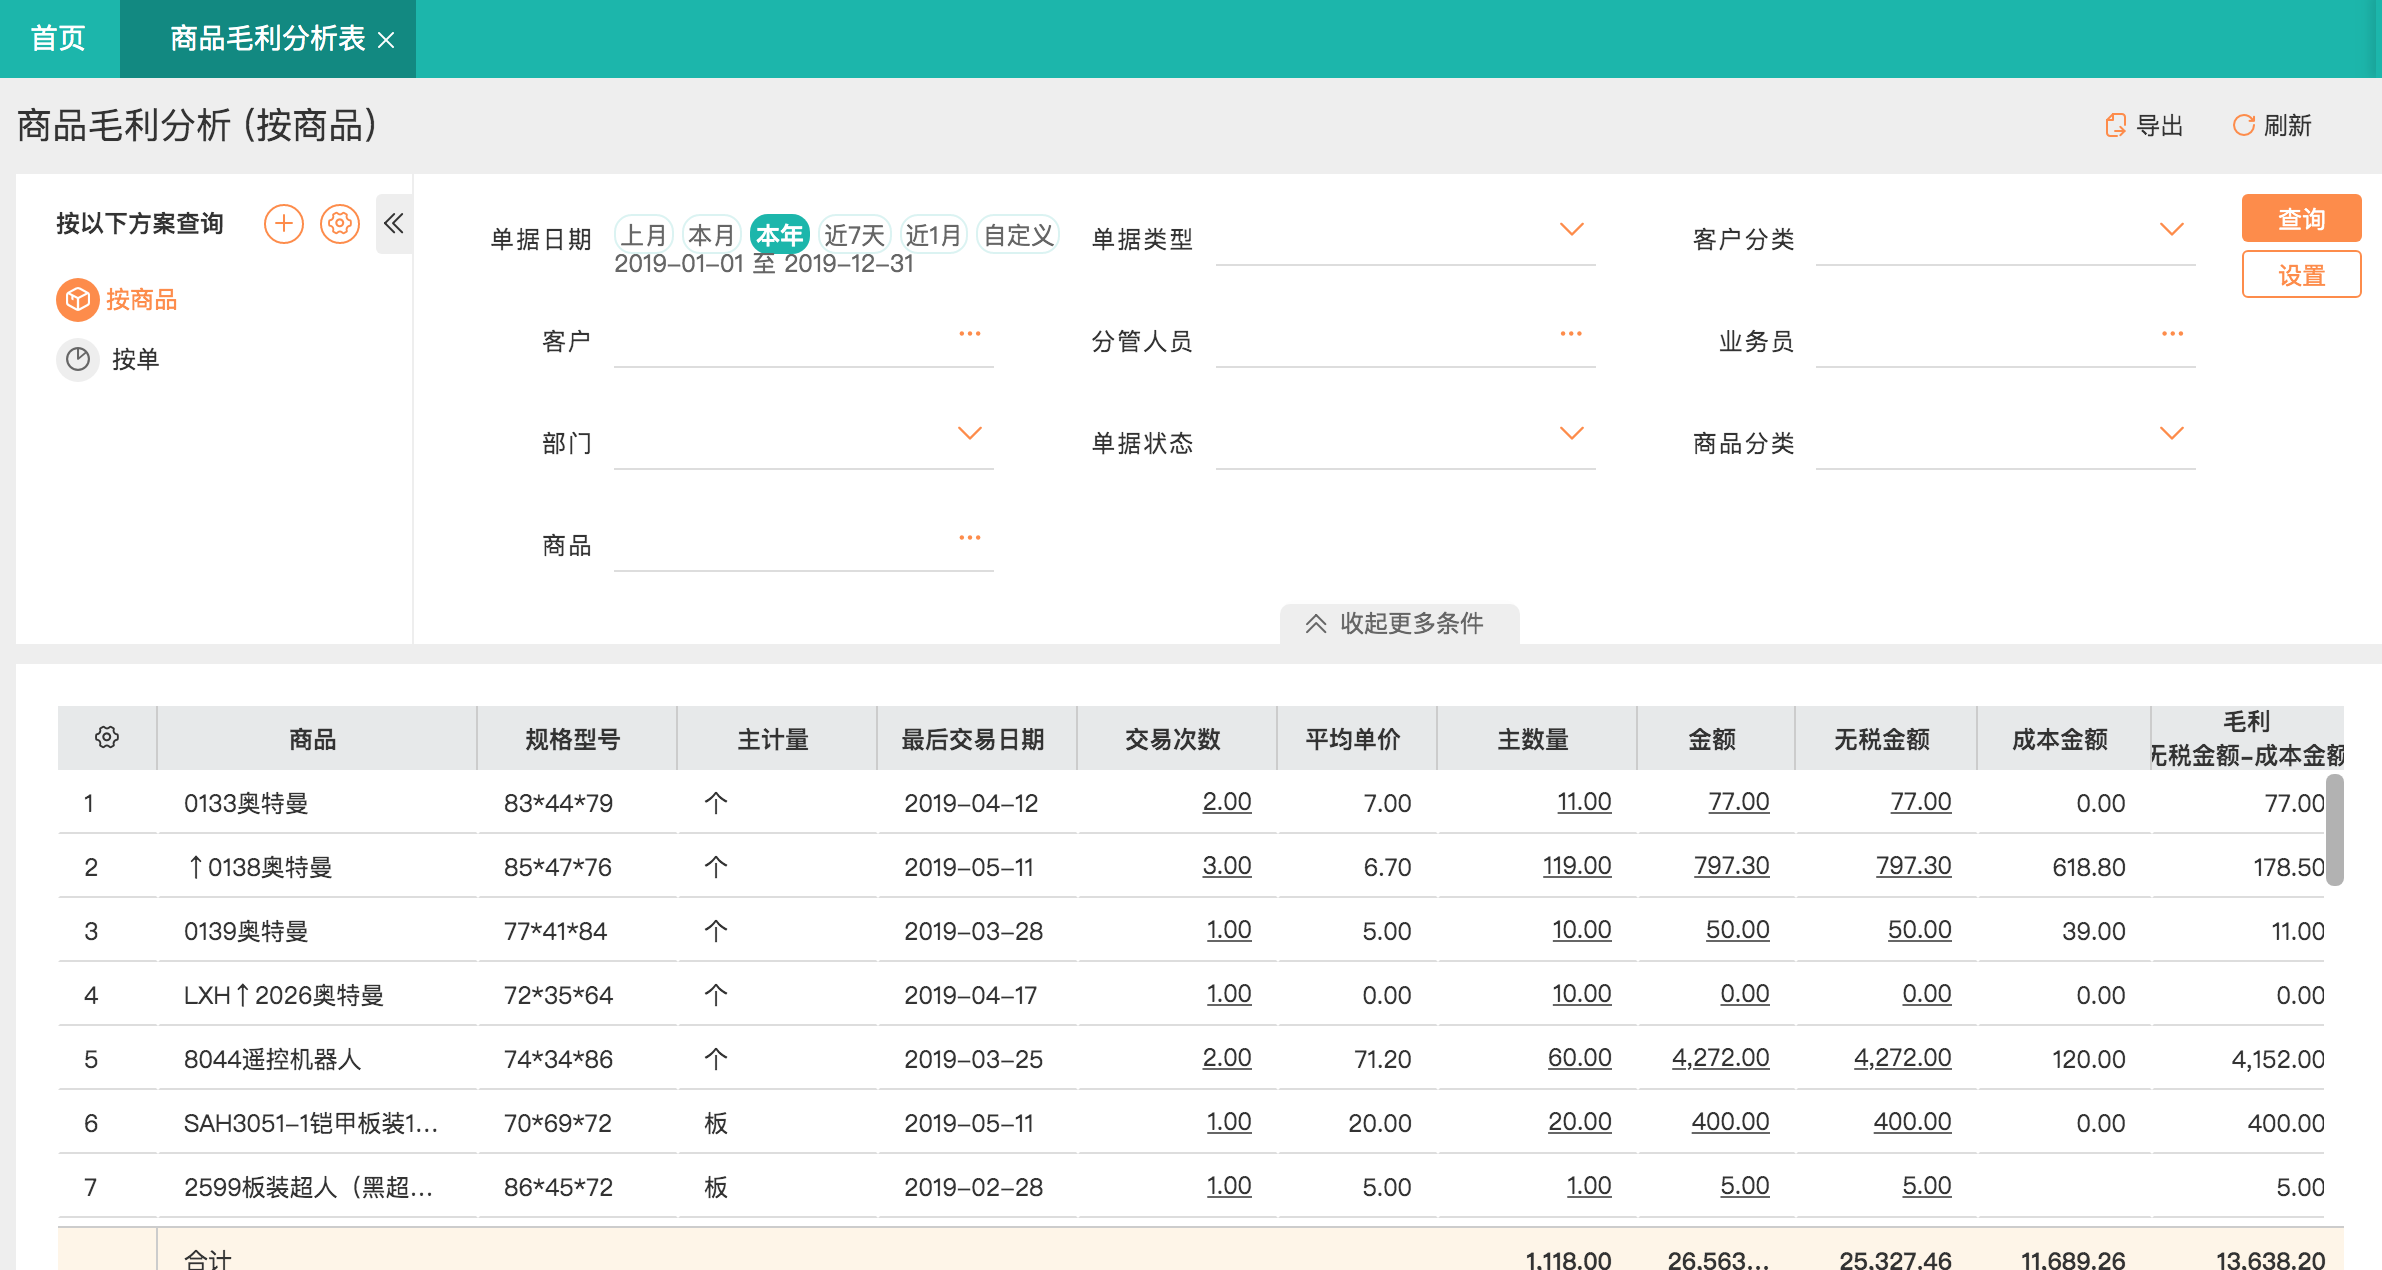
Task: Click the add scheme plus icon
Action: tap(285, 222)
